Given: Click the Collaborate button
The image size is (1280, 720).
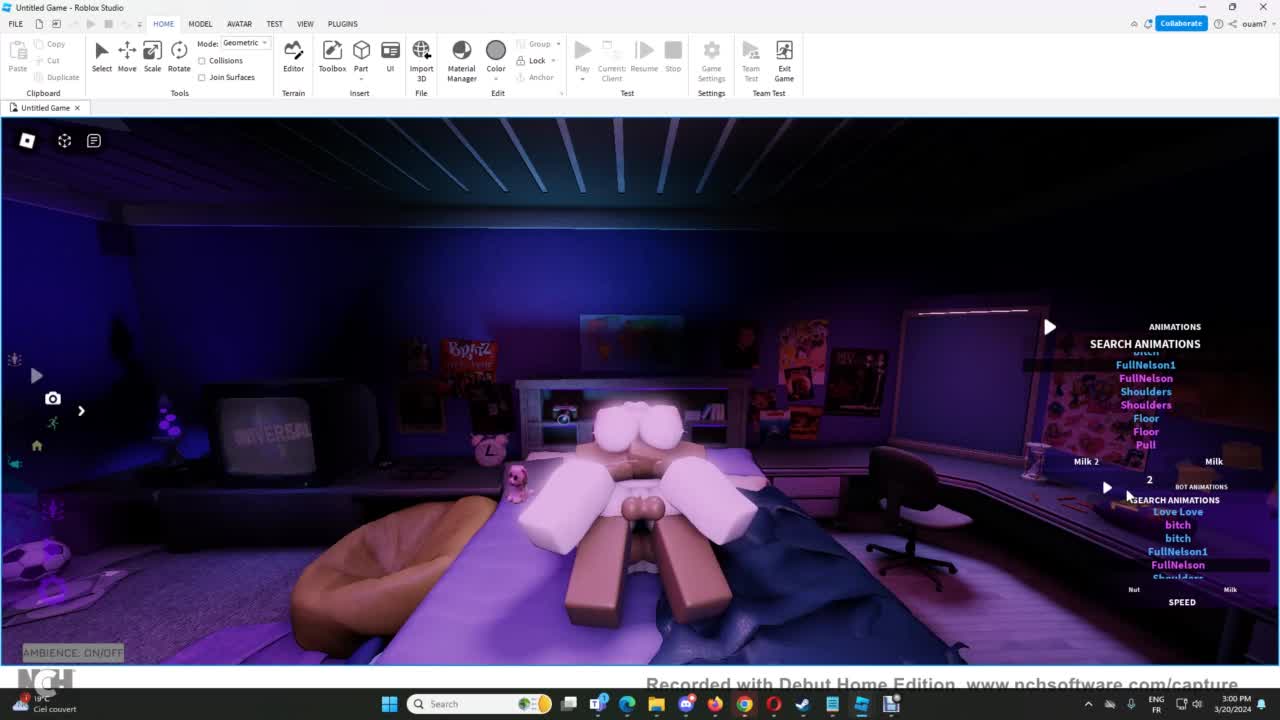Looking at the screenshot, I should click(x=1180, y=23).
